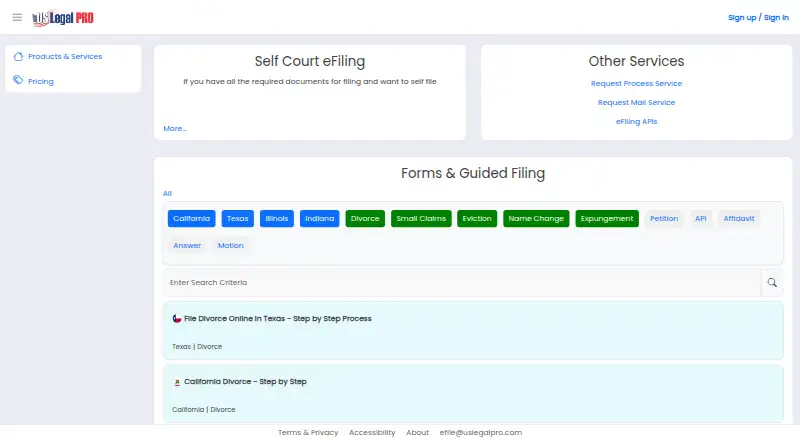Screen dimensions: 800x440
Task: Open About footer link
Action: click(417, 432)
